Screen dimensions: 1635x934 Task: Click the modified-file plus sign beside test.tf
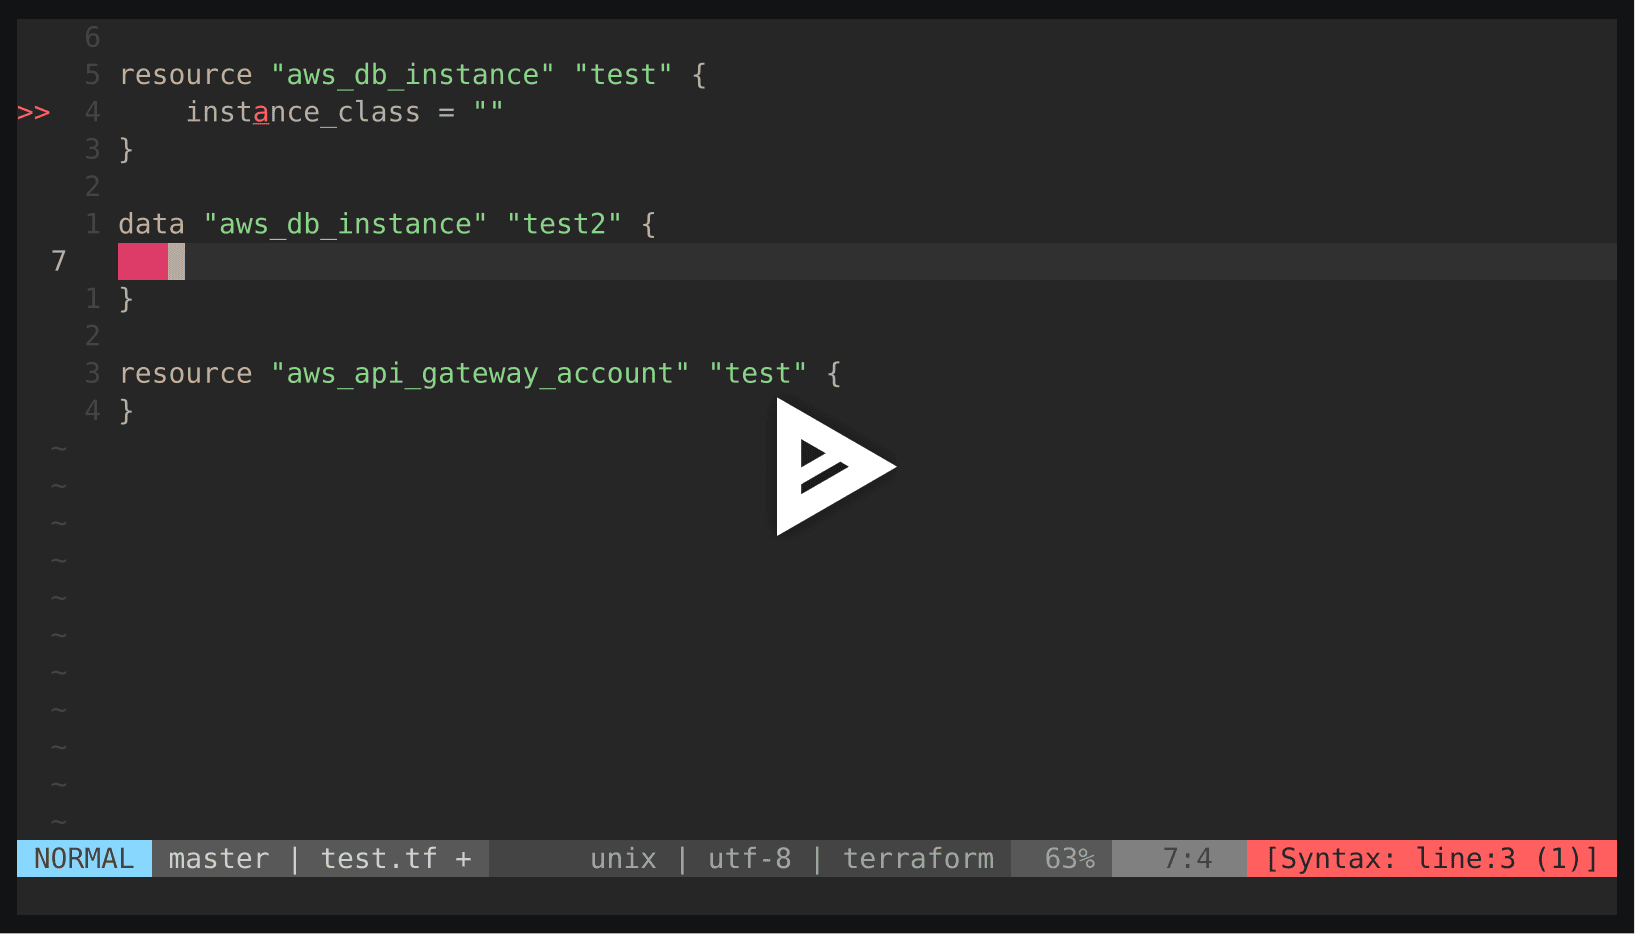click(463, 858)
